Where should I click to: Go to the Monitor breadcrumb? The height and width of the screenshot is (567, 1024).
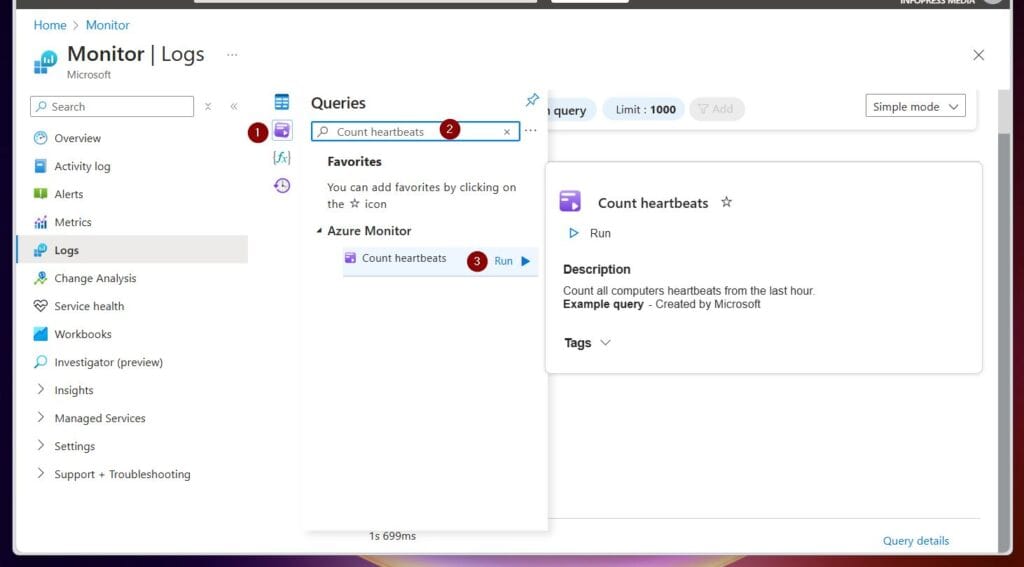pos(108,25)
